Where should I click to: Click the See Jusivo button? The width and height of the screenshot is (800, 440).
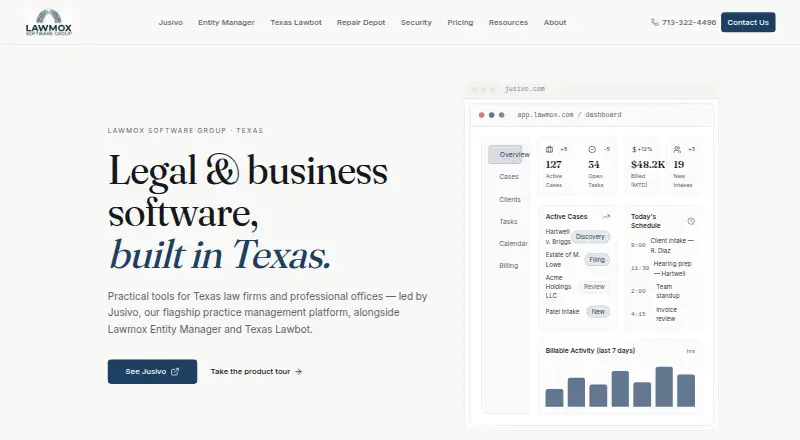pyautogui.click(x=152, y=372)
